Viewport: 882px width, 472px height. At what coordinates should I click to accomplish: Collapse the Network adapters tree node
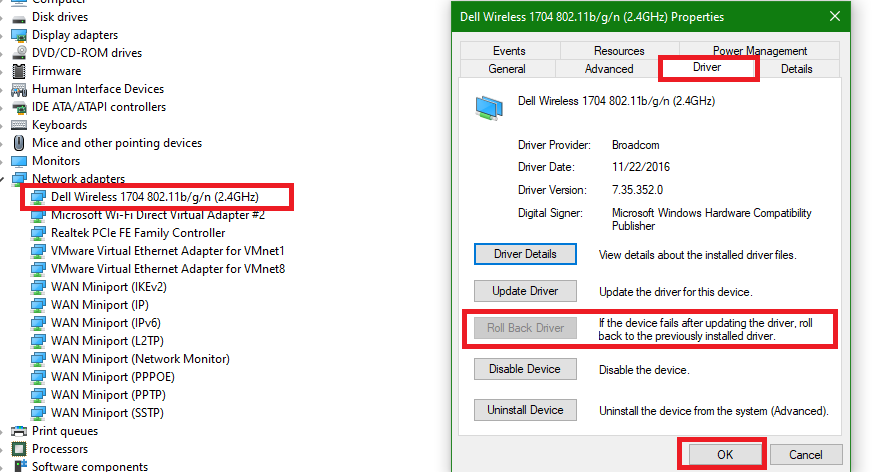pos(3,179)
